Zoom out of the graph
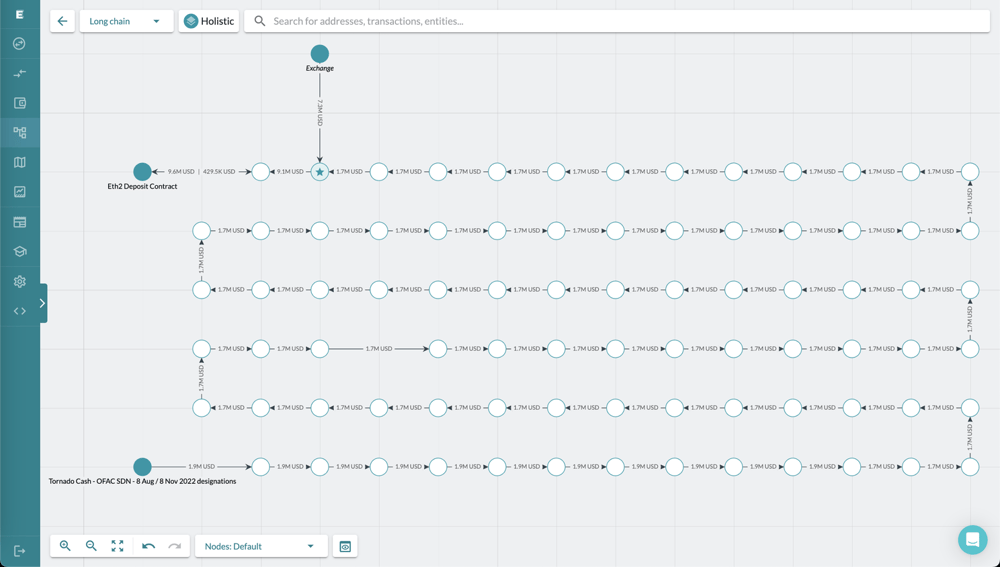Image resolution: width=1000 pixels, height=567 pixels. 91,546
